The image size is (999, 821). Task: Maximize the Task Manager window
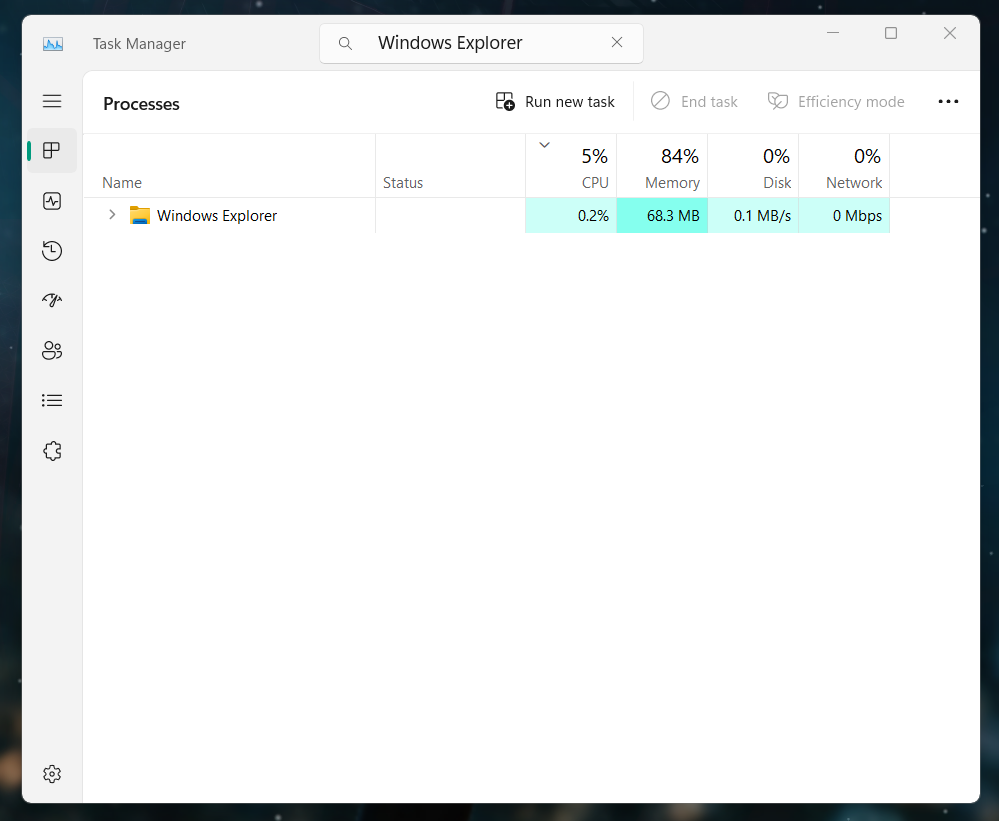[891, 32]
